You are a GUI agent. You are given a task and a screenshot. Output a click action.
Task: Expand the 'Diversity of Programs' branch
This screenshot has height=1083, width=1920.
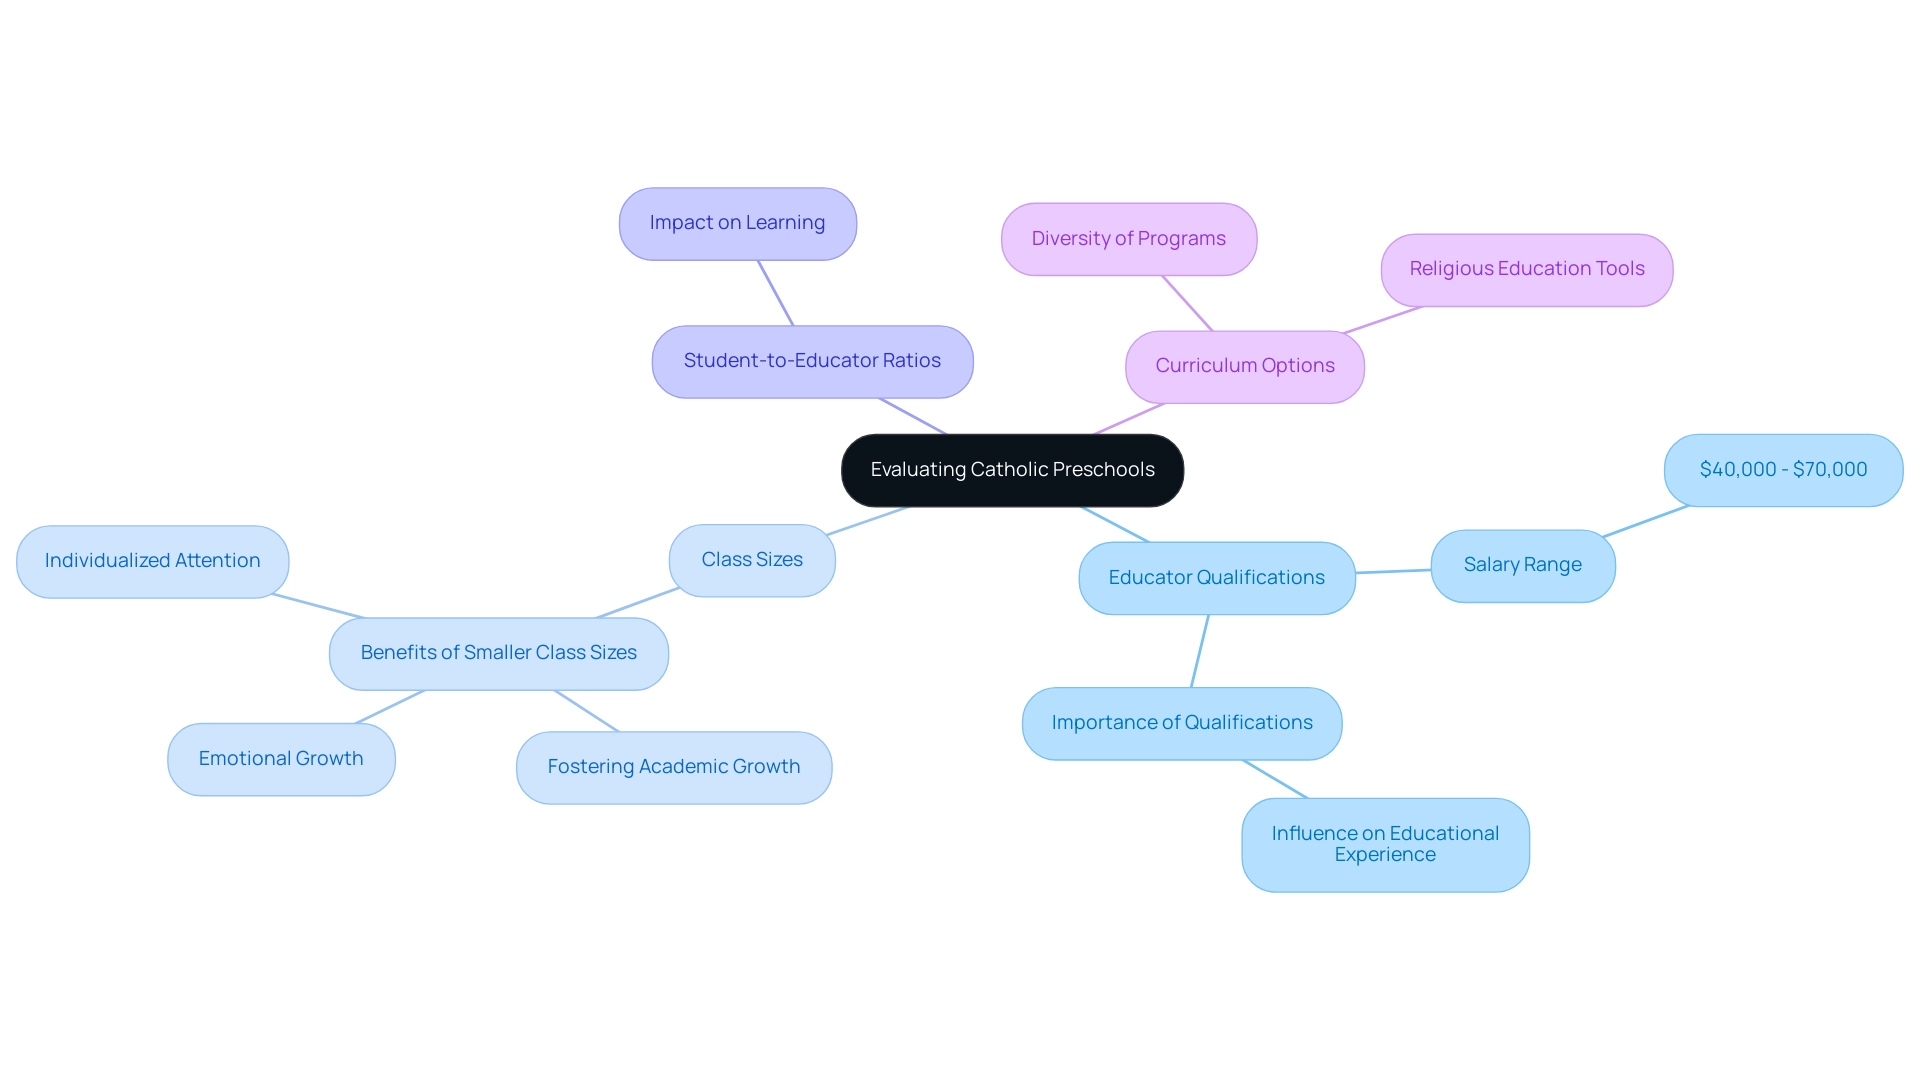(x=1126, y=239)
